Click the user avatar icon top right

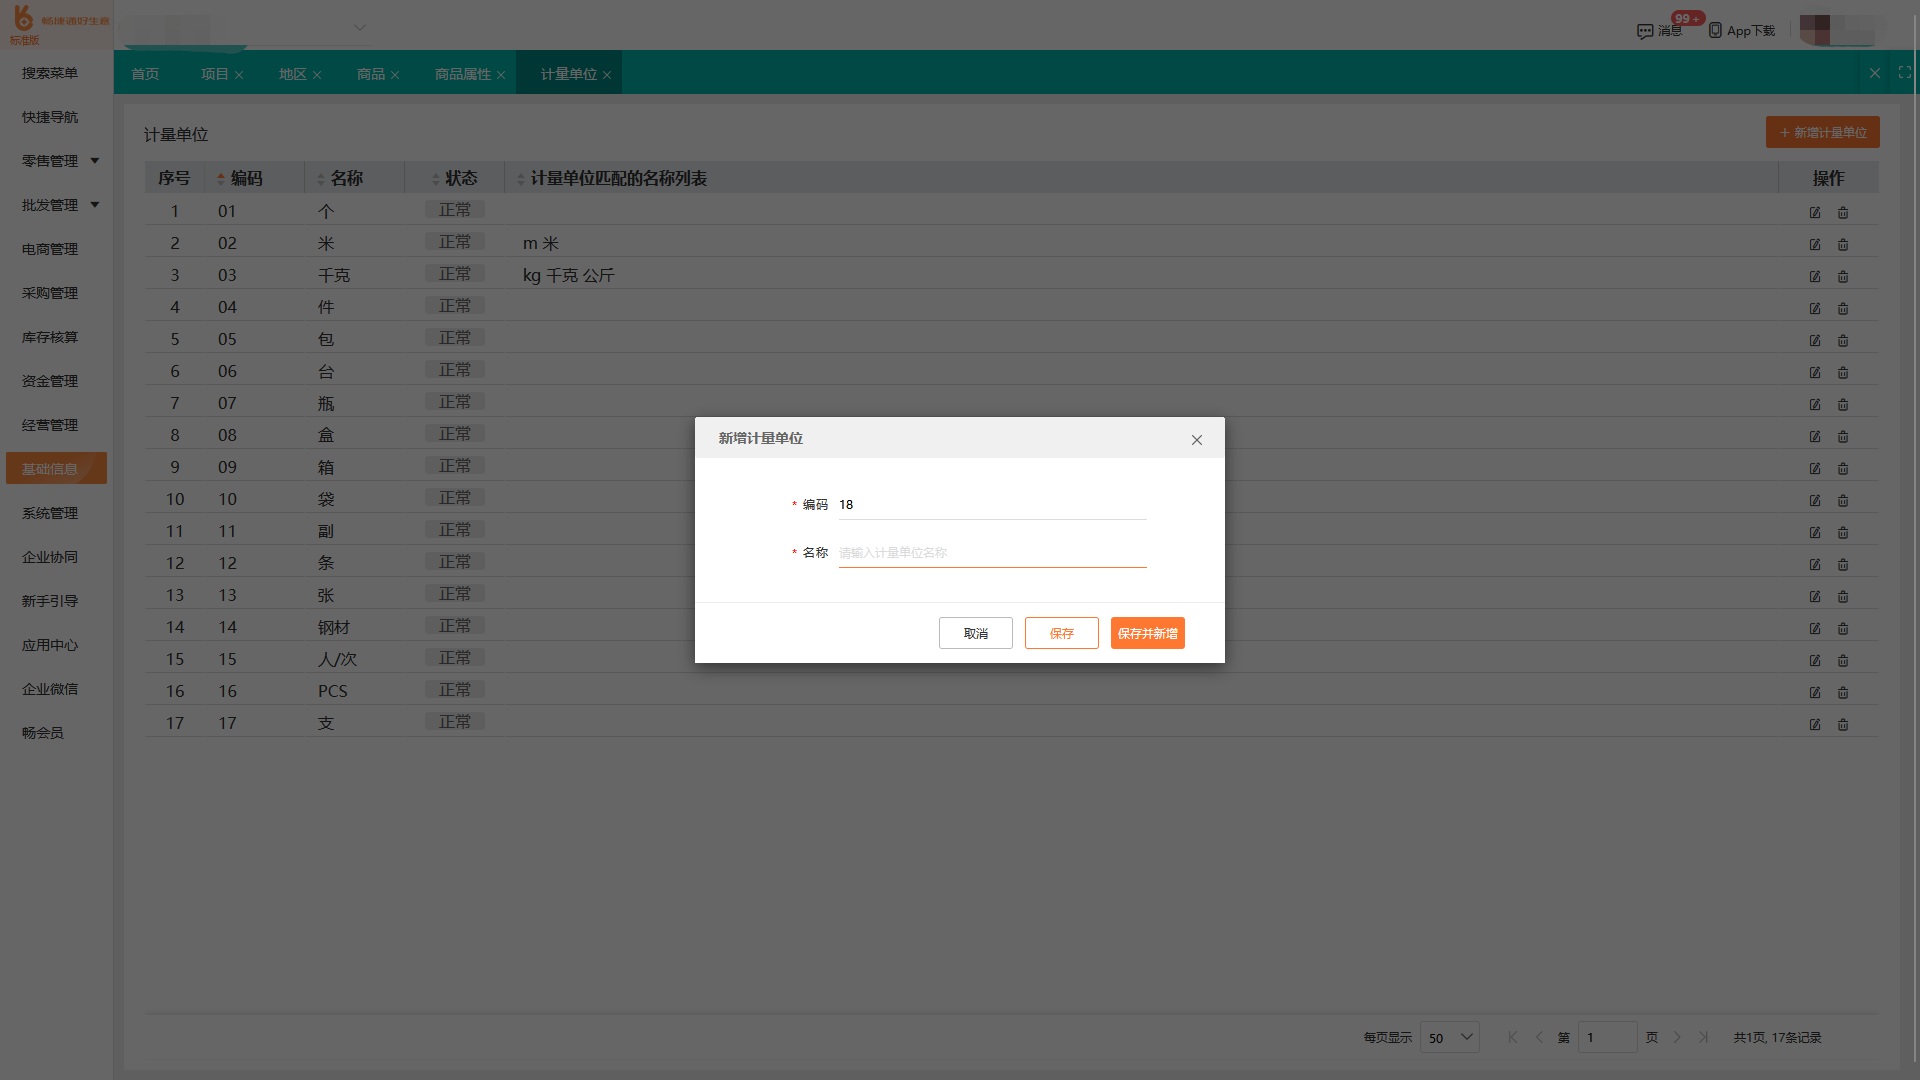1815,28
